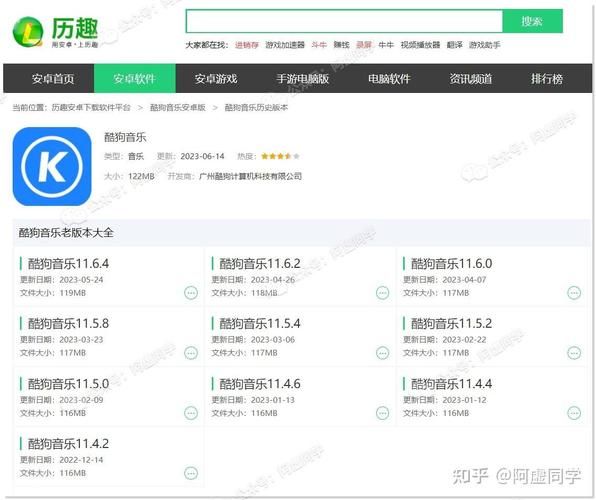Open the 排行榜 nav tab

547,79
